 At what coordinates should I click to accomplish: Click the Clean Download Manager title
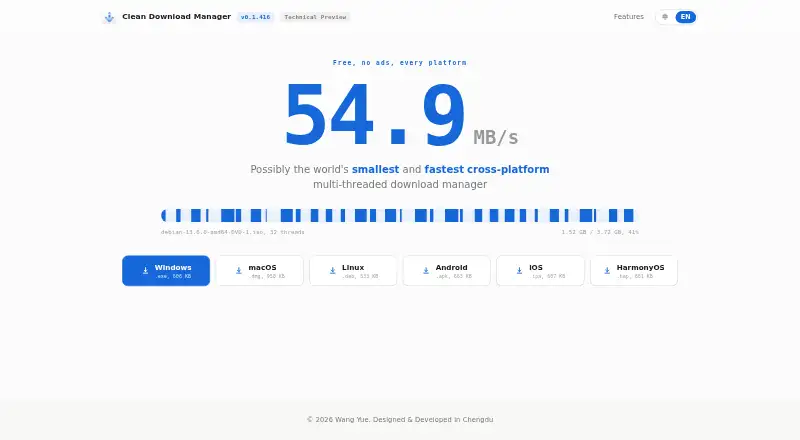pos(177,17)
